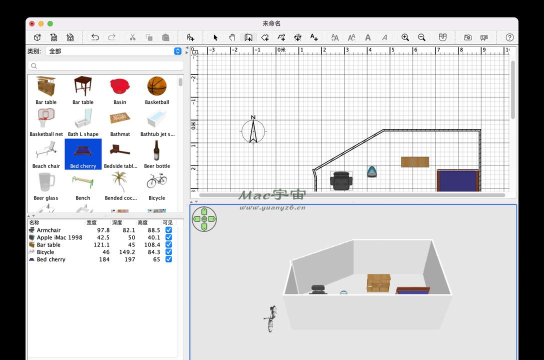Select the Armchair row in the furniture list

pyautogui.click(x=101, y=230)
